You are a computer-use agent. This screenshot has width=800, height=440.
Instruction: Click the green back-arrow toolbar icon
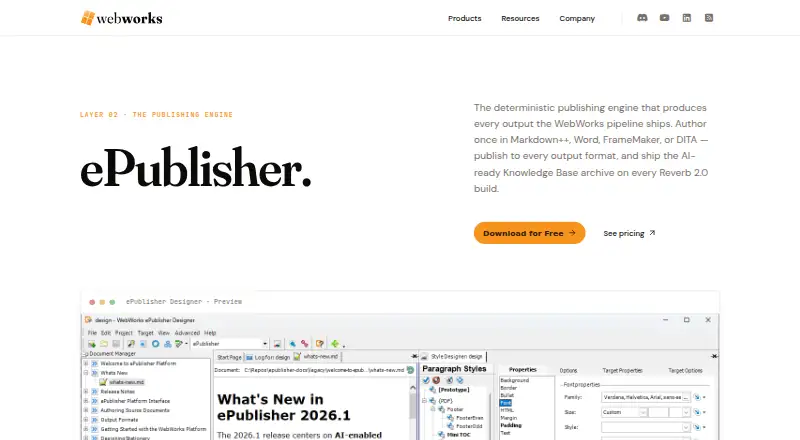click(x=335, y=344)
